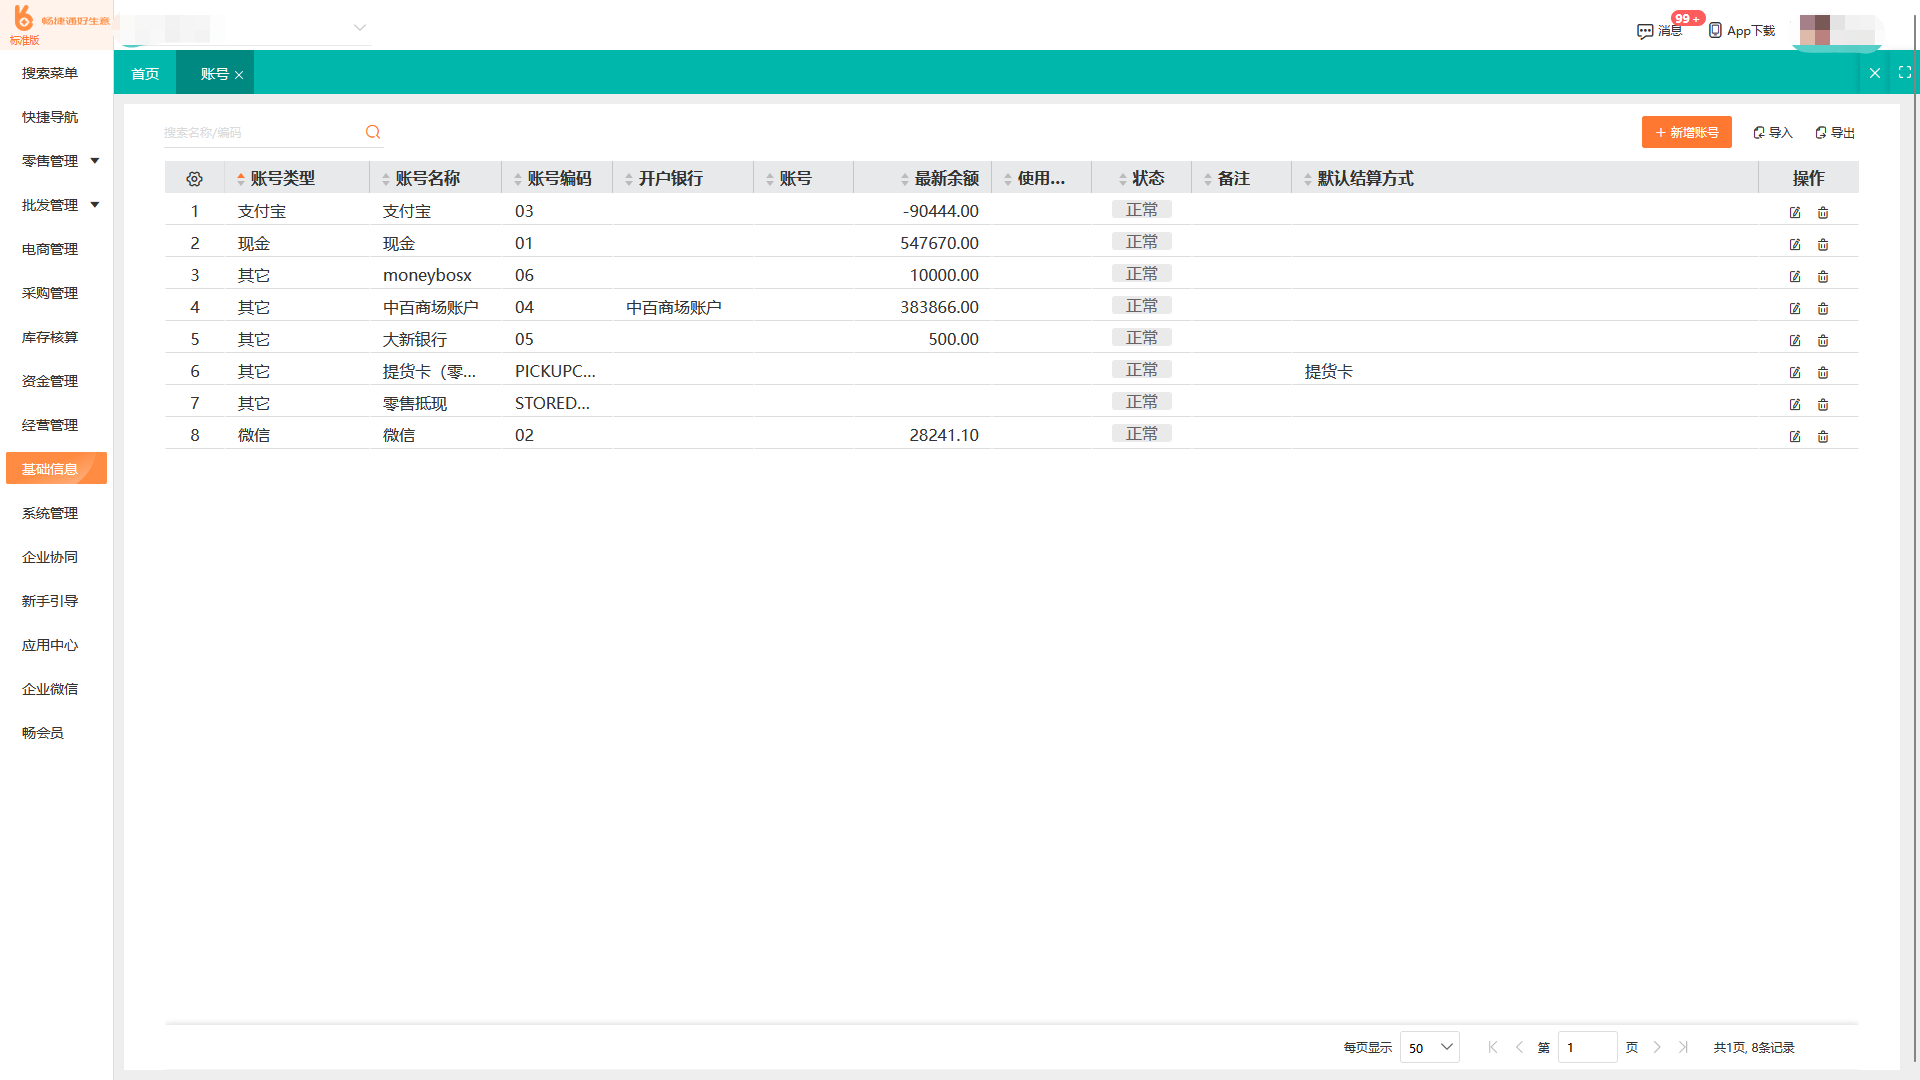Click the edit icon for moneybosx account
The image size is (1920, 1080).
pos(1795,274)
